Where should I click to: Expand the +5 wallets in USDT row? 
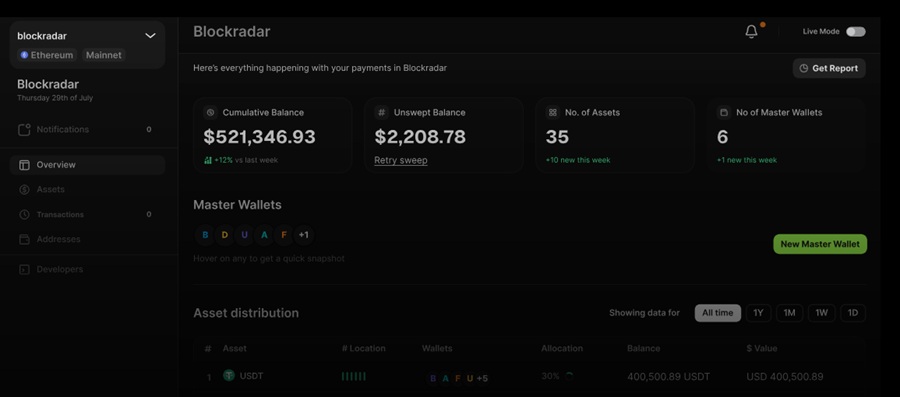click(x=482, y=379)
